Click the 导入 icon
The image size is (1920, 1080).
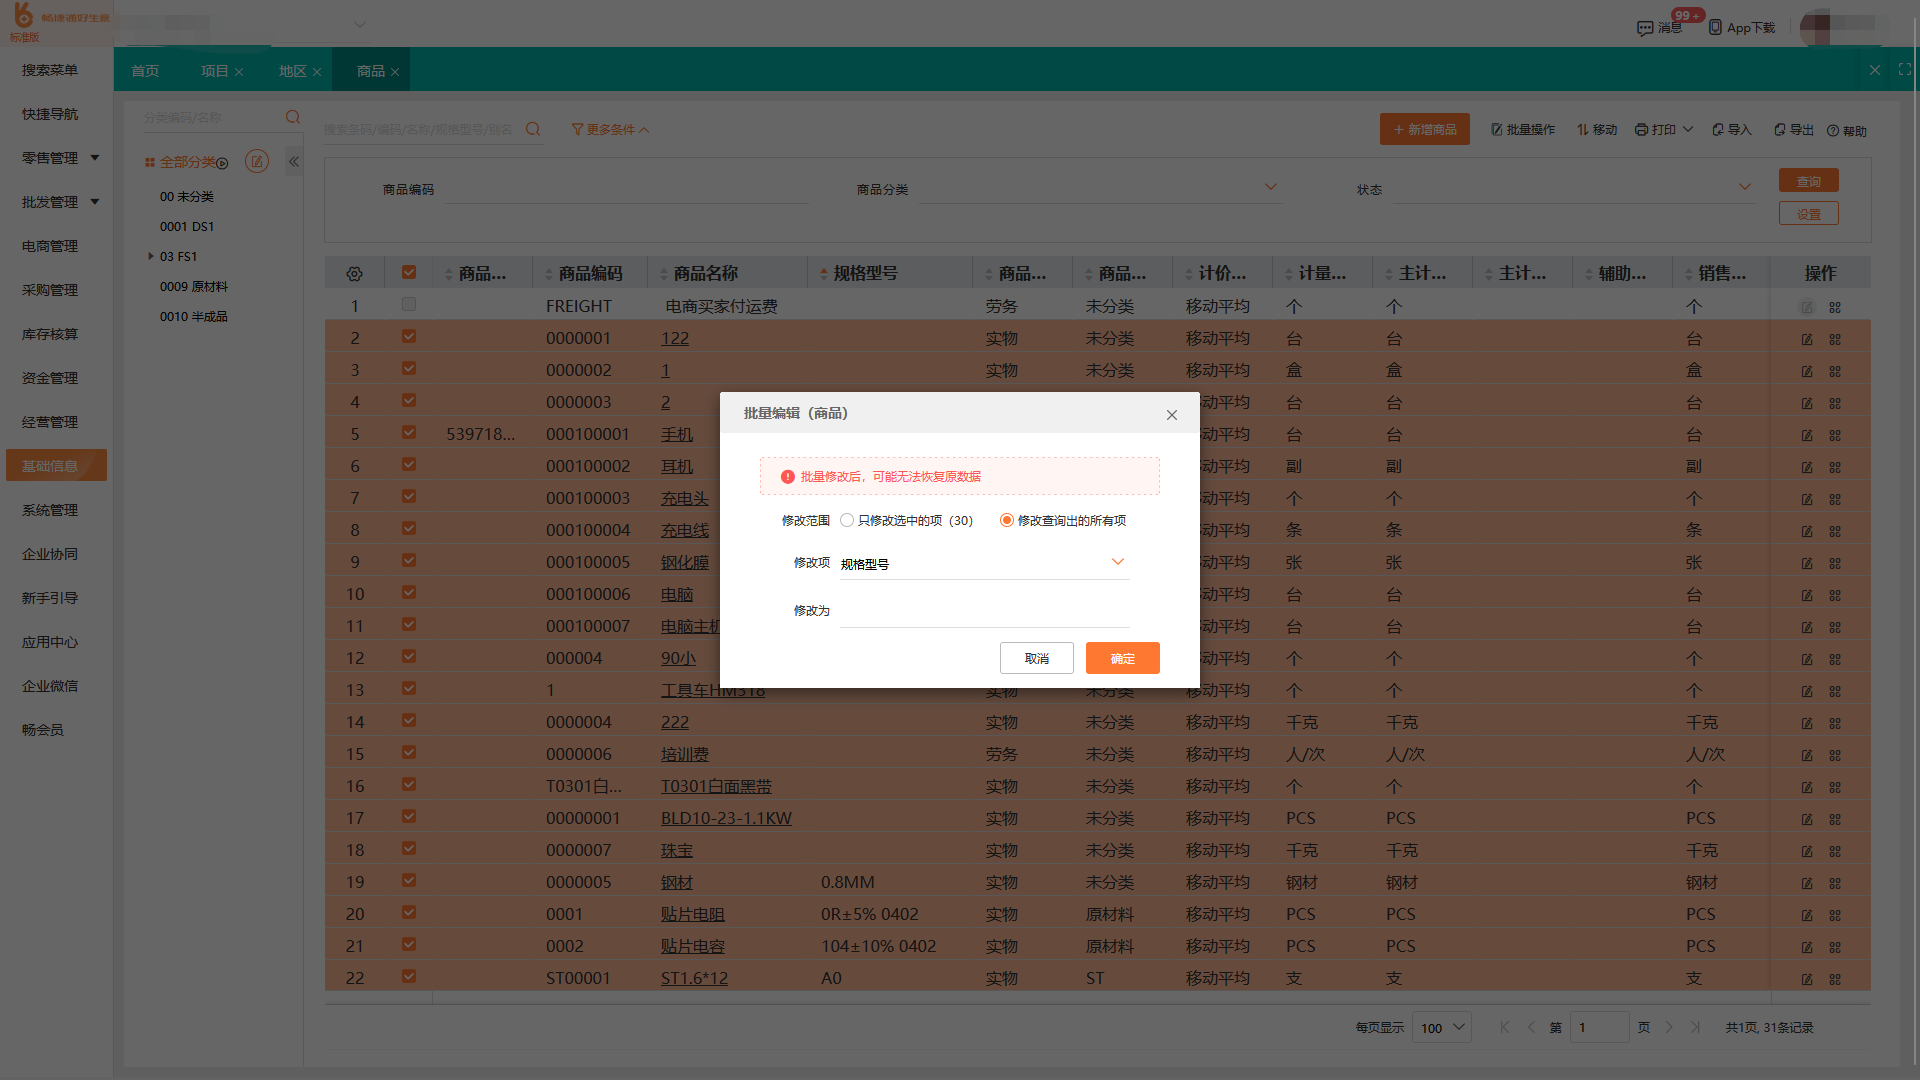click(1727, 128)
